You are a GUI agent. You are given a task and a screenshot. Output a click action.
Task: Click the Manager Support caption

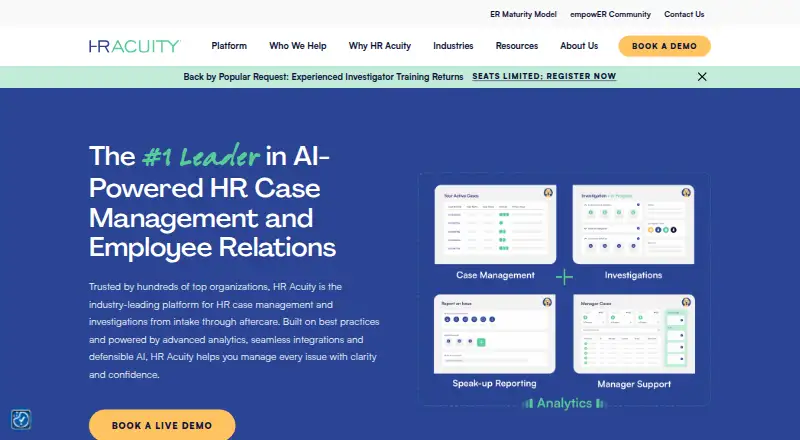click(634, 384)
